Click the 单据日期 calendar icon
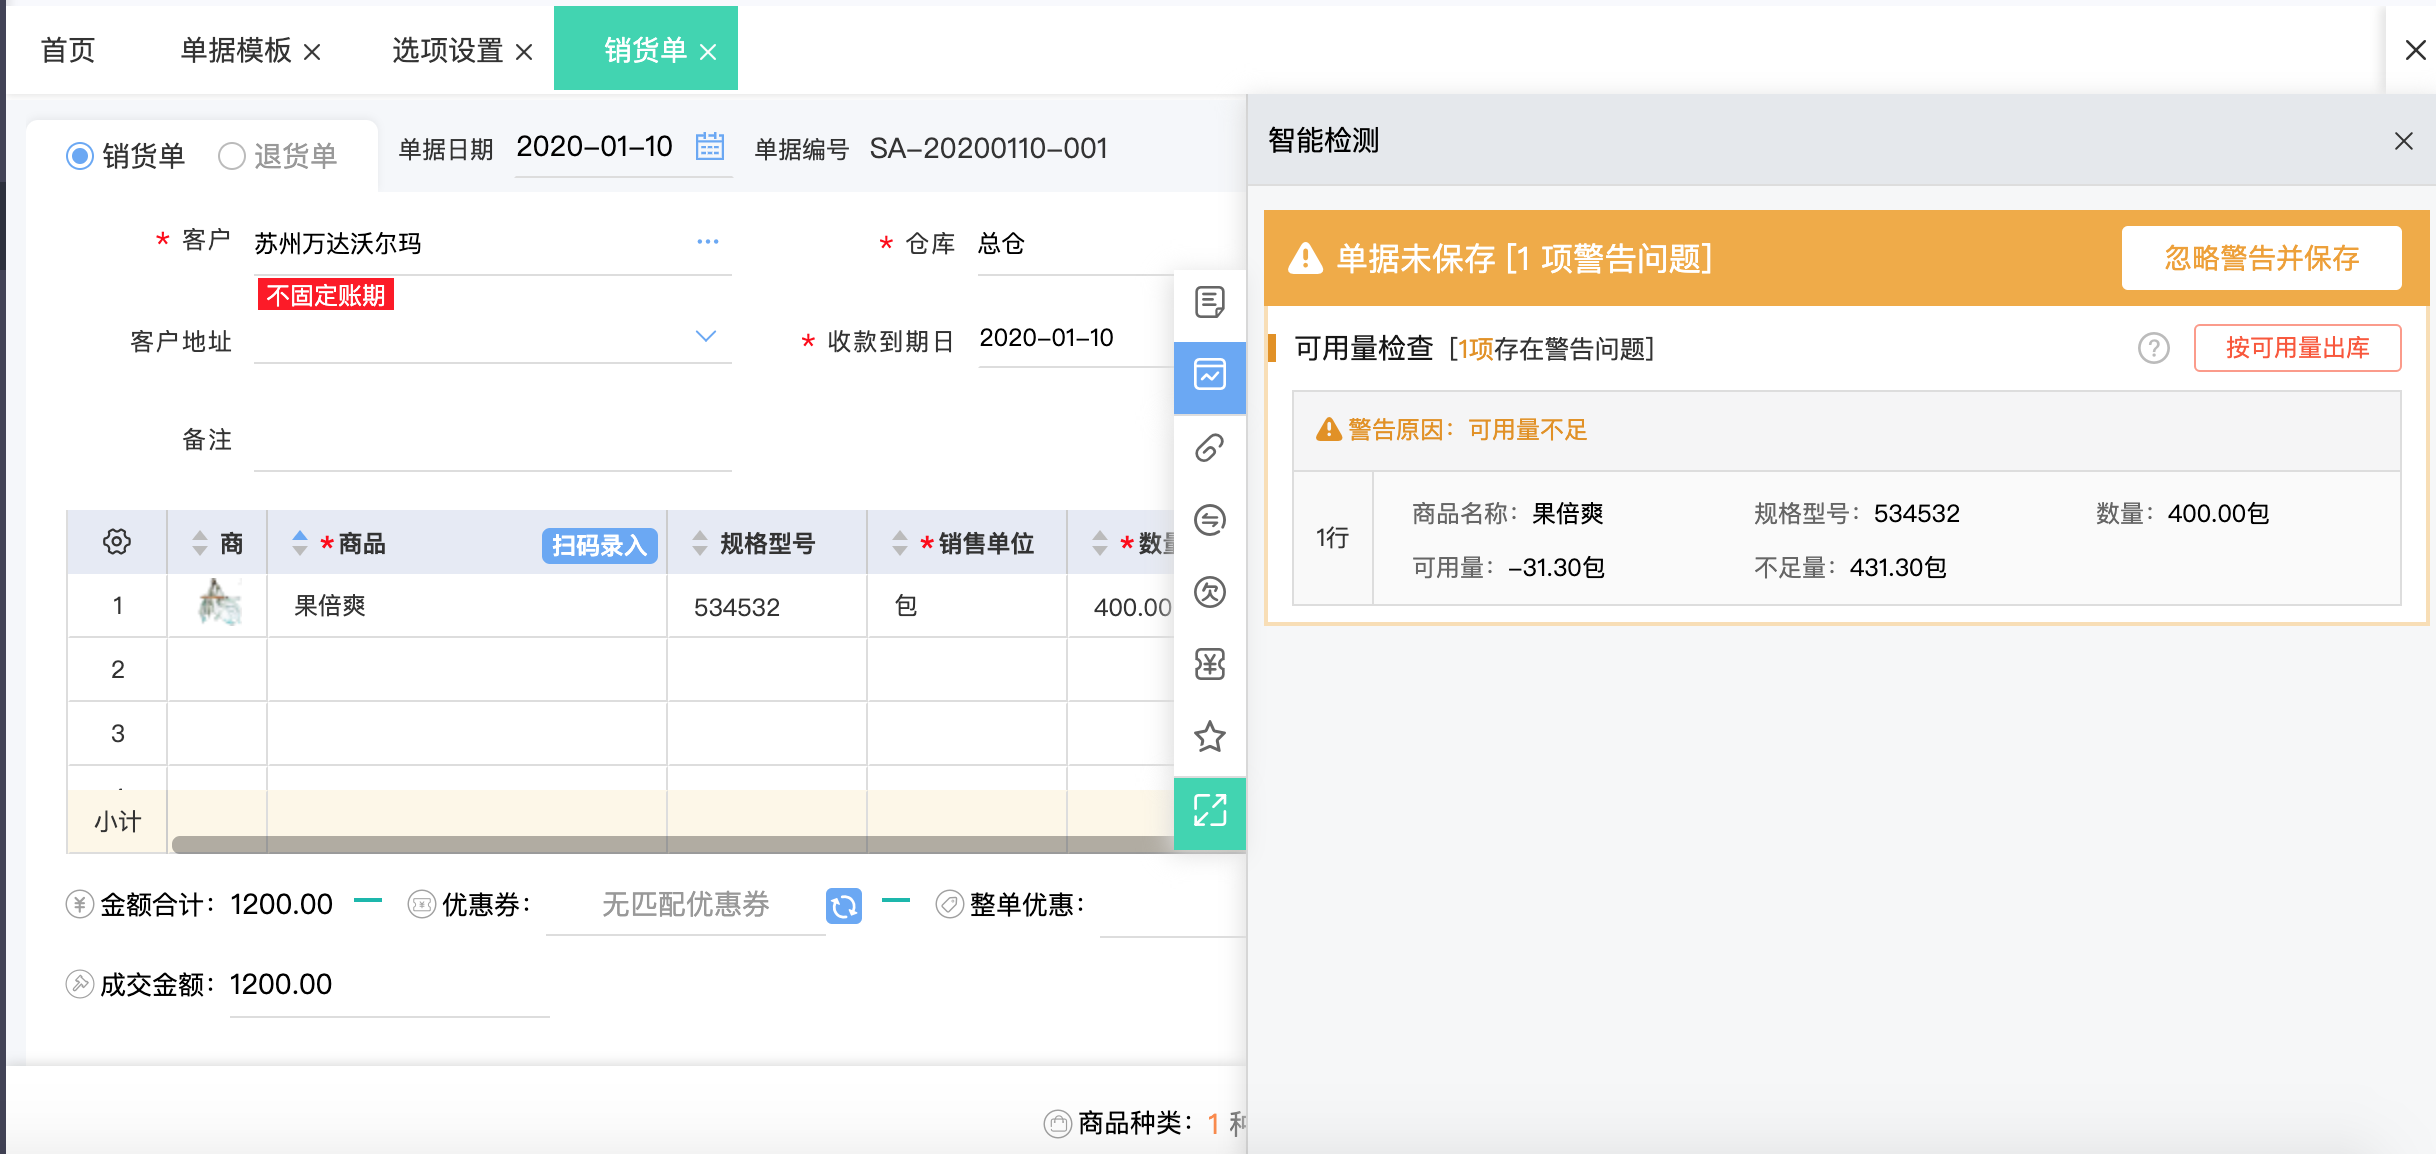 710,149
